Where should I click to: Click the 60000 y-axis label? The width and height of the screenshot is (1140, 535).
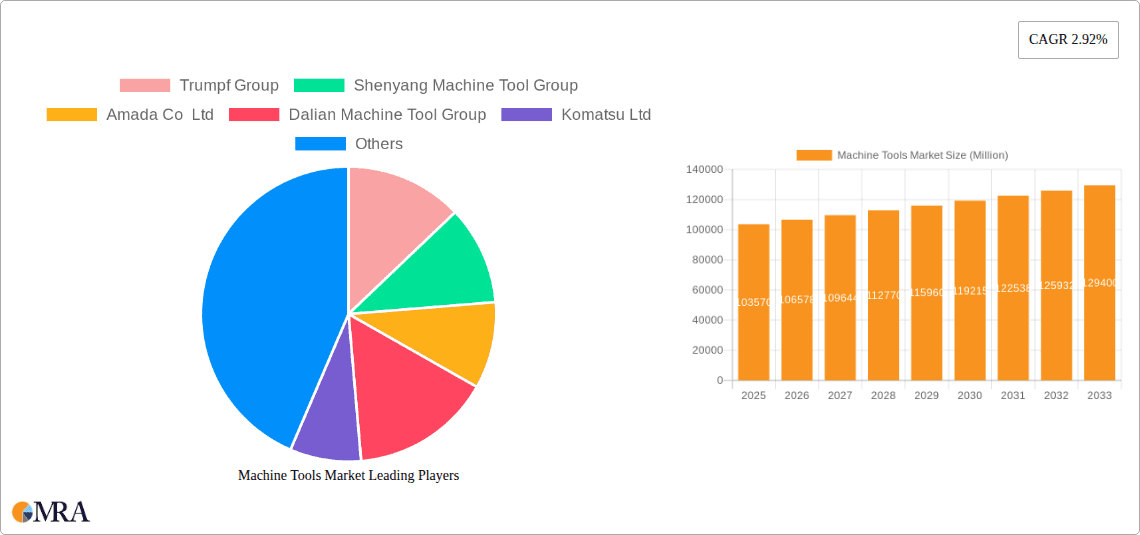point(707,290)
